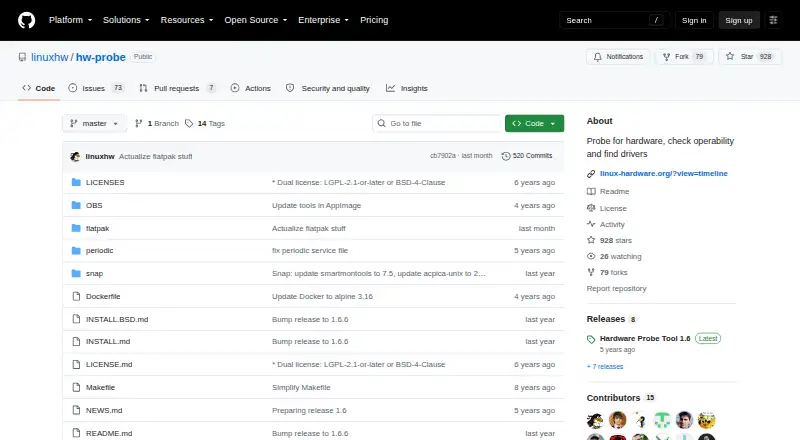The height and width of the screenshot is (440, 800).
Task: Switch to the Pull requests tab
Action: coord(177,88)
